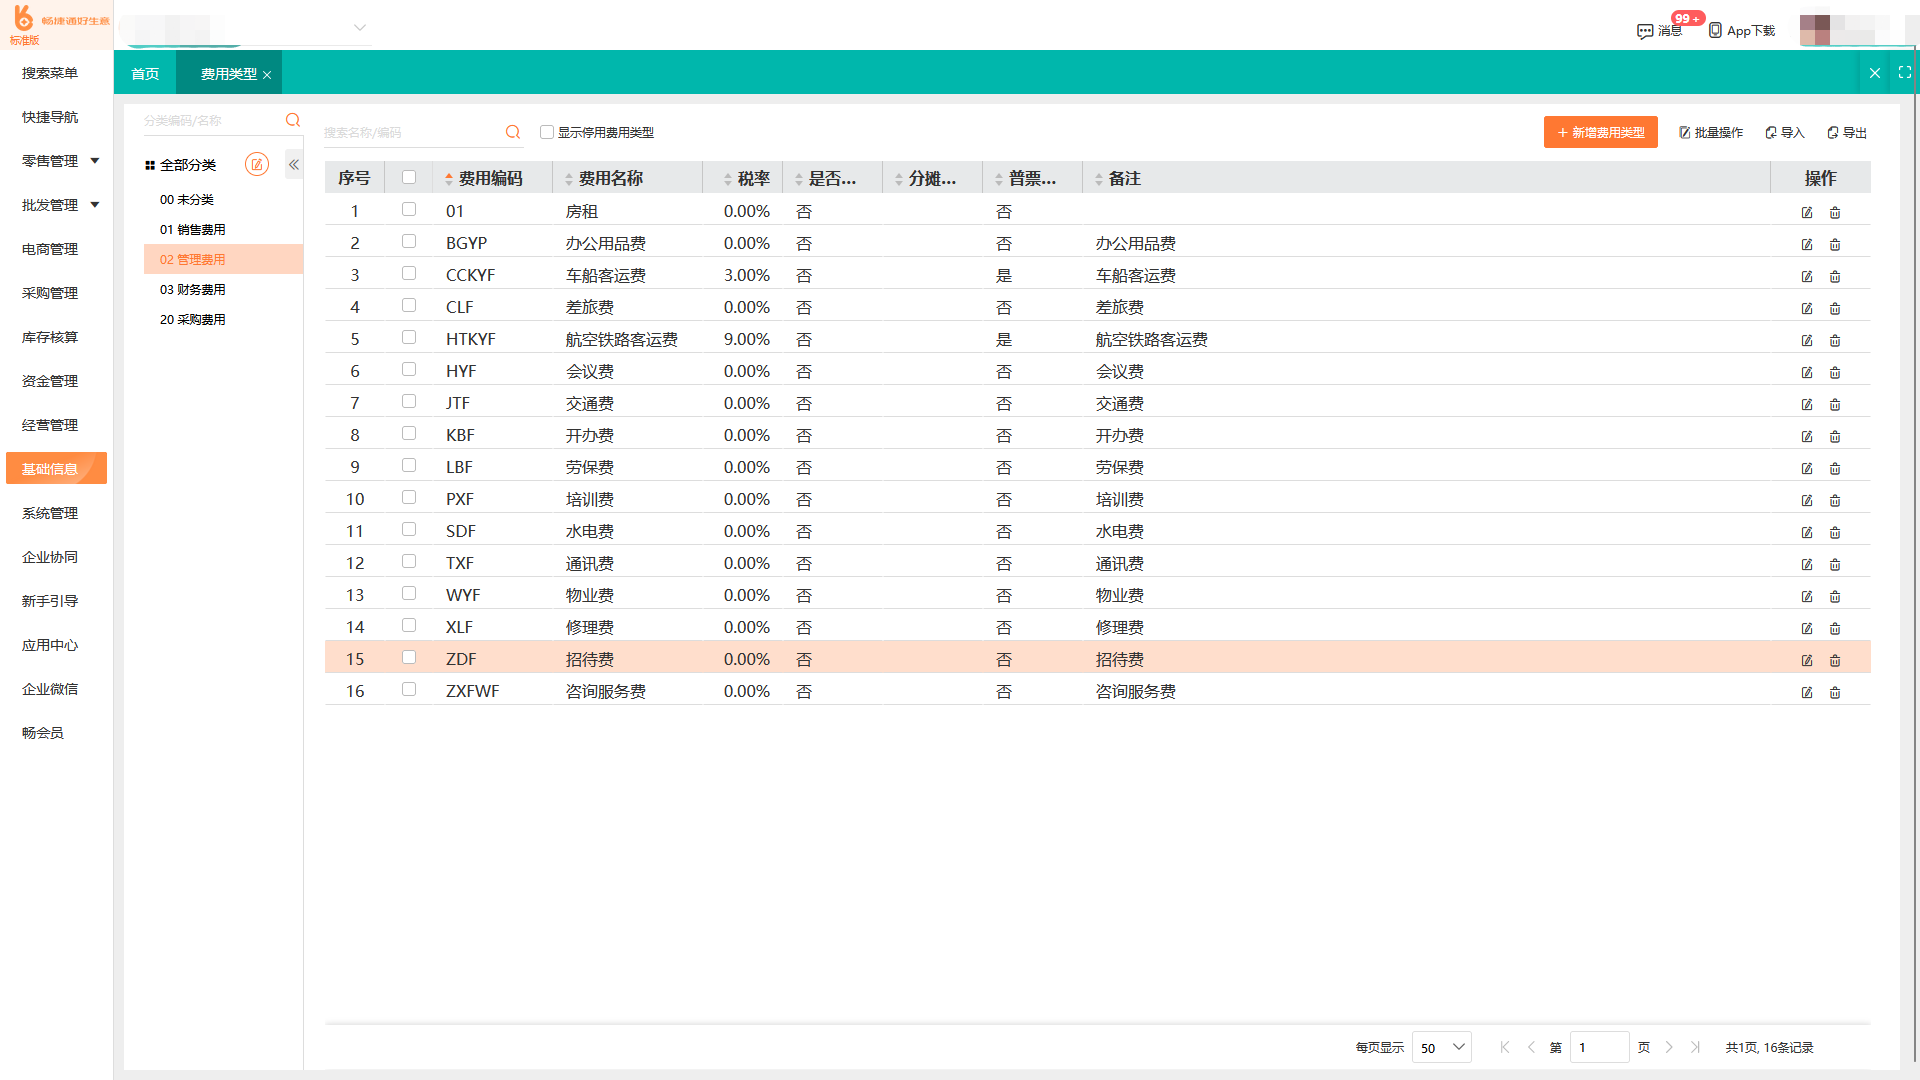Toggle 显示停用费用类型 checkbox
The width and height of the screenshot is (1920, 1080).
pyautogui.click(x=546, y=131)
